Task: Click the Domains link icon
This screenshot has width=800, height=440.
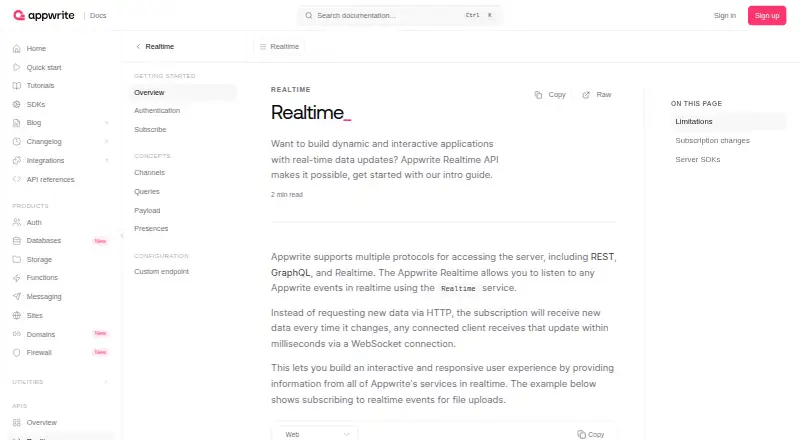Action: click(17, 334)
